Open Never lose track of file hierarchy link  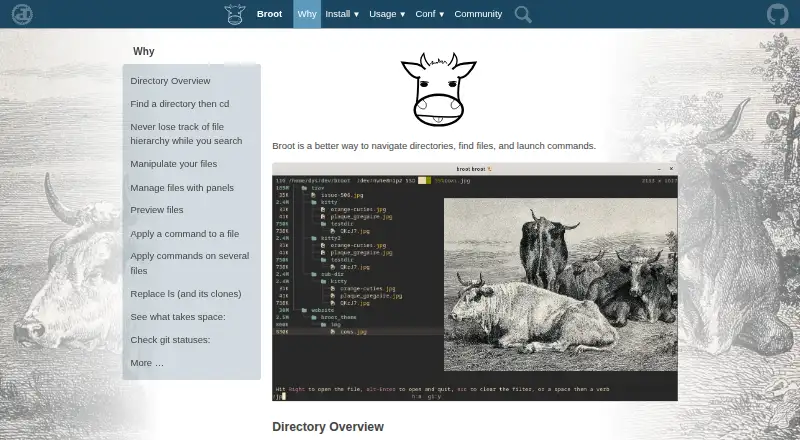coord(186,134)
